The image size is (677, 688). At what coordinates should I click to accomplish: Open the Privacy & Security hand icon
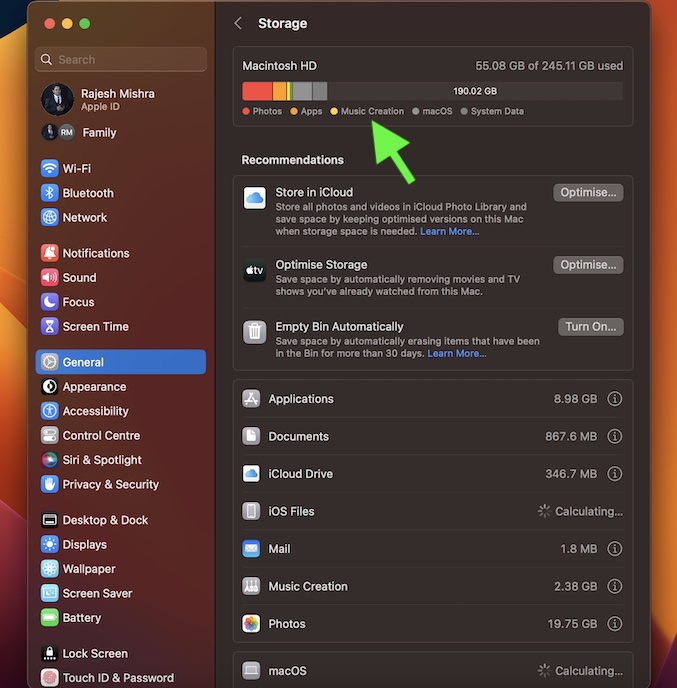(50, 484)
